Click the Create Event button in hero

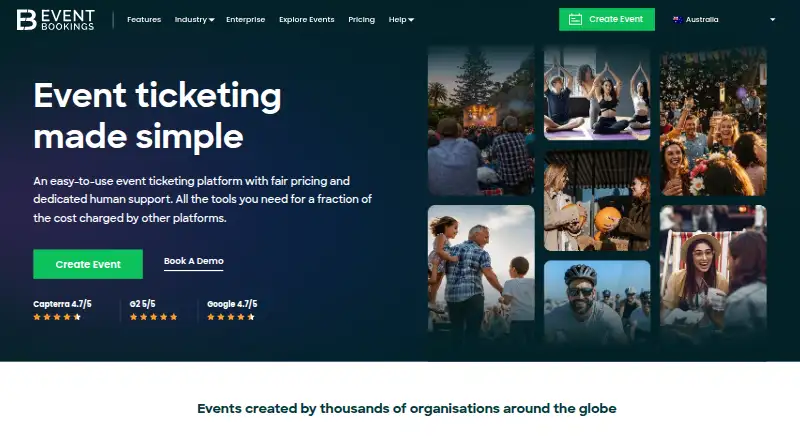[x=88, y=264]
